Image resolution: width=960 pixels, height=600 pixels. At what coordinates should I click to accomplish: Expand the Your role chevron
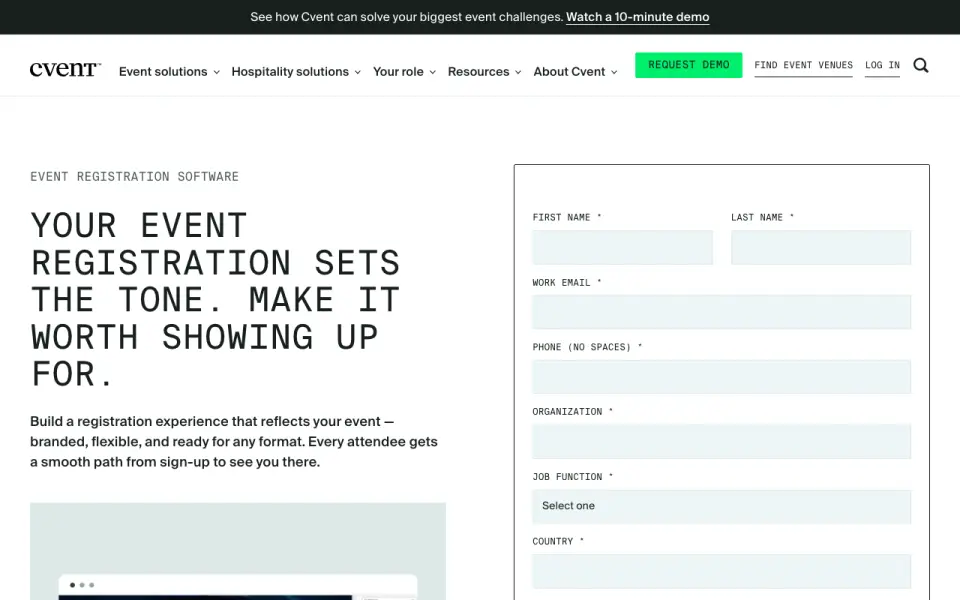click(x=432, y=72)
